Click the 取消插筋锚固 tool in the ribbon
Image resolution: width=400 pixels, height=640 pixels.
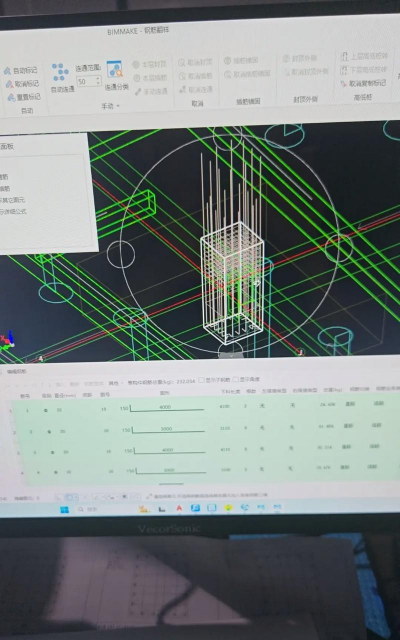point(247,74)
